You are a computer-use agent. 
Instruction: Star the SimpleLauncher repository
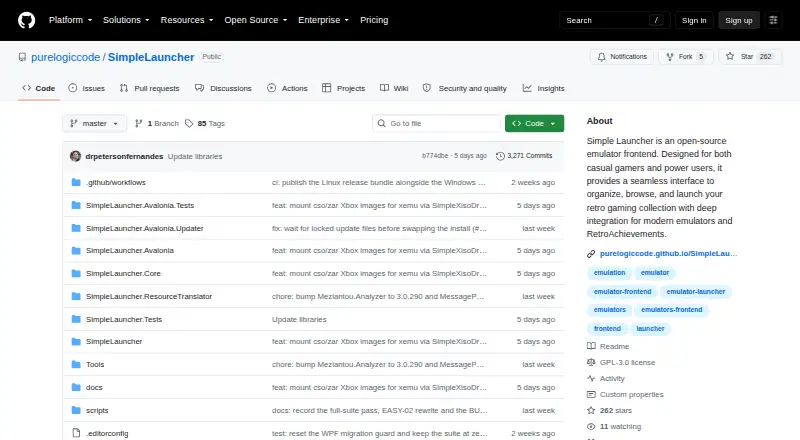(x=749, y=57)
